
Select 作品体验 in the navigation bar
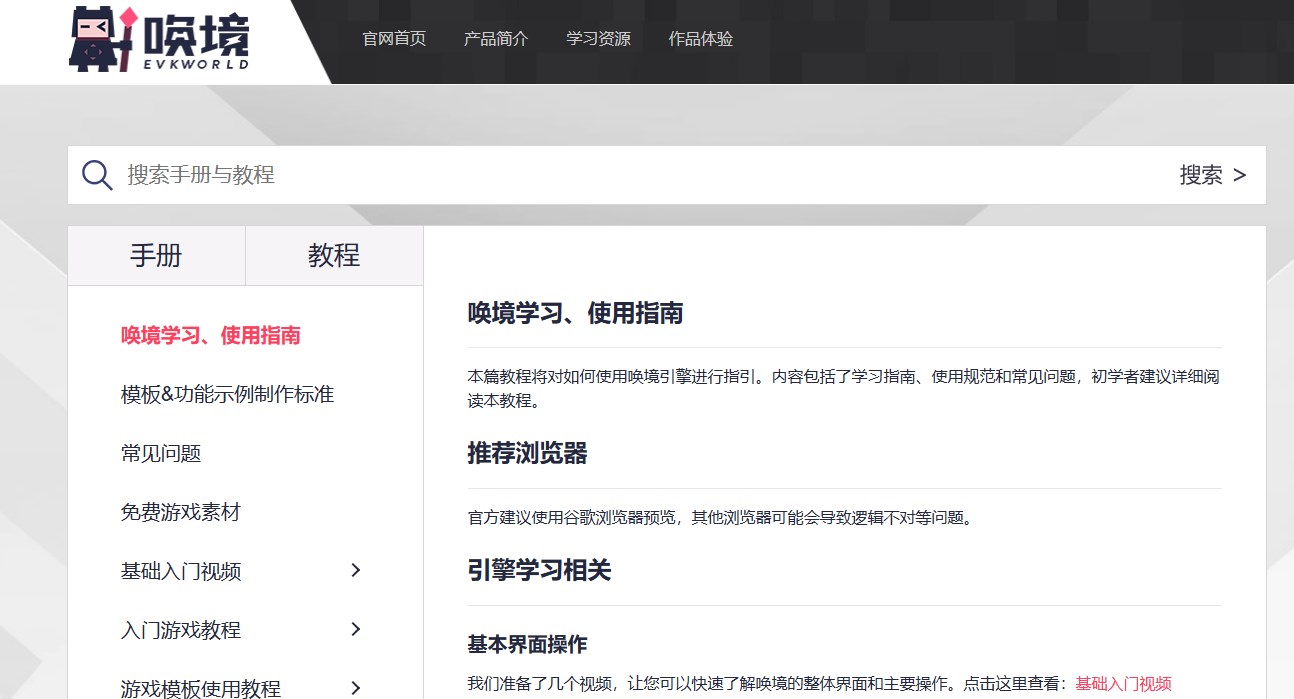[700, 39]
